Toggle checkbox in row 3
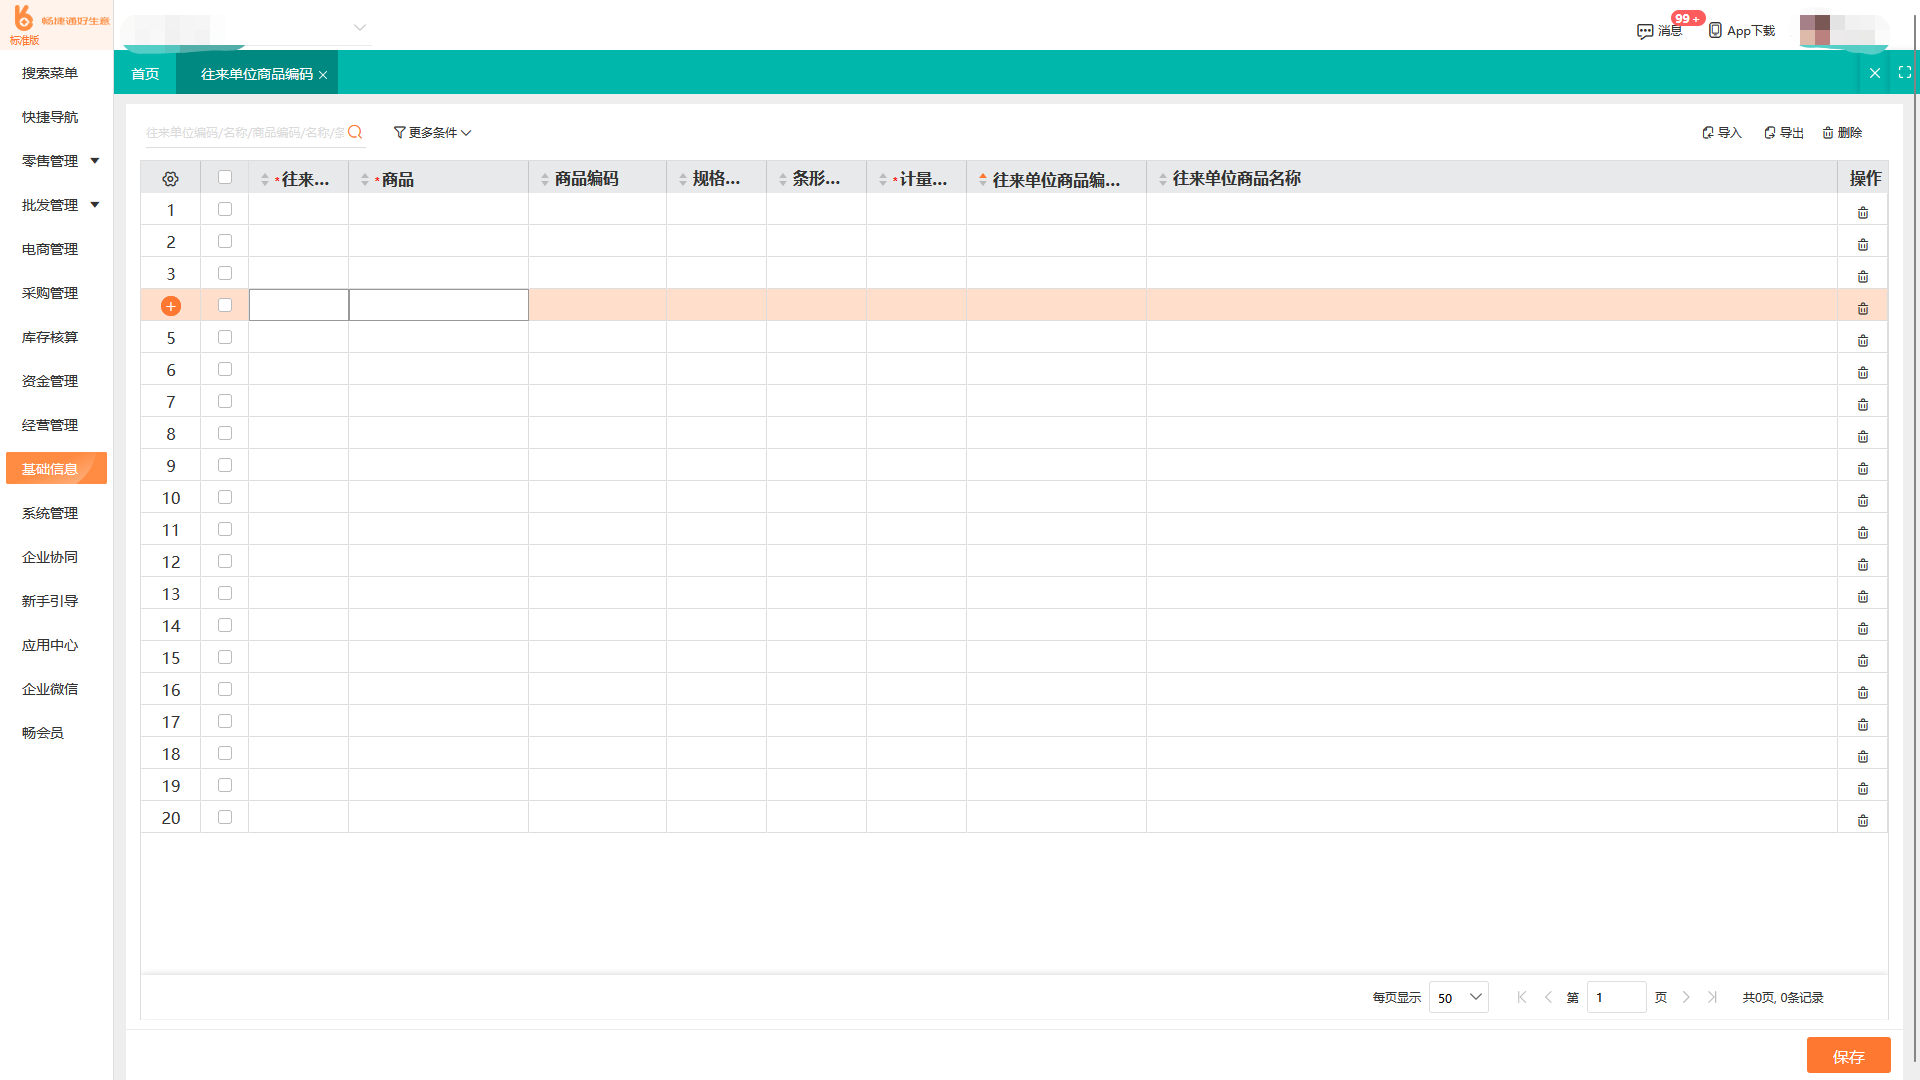1920x1080 pixels. (224, 273)
